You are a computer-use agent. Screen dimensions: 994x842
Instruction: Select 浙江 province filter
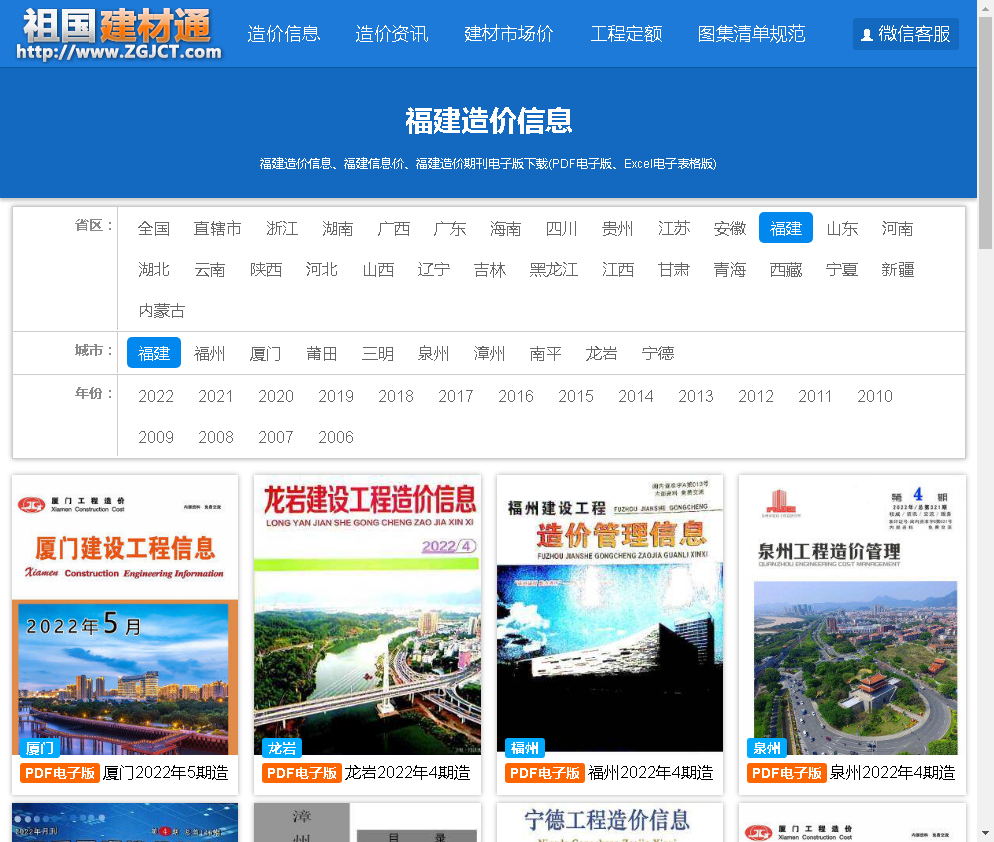(x=282, y=228)
